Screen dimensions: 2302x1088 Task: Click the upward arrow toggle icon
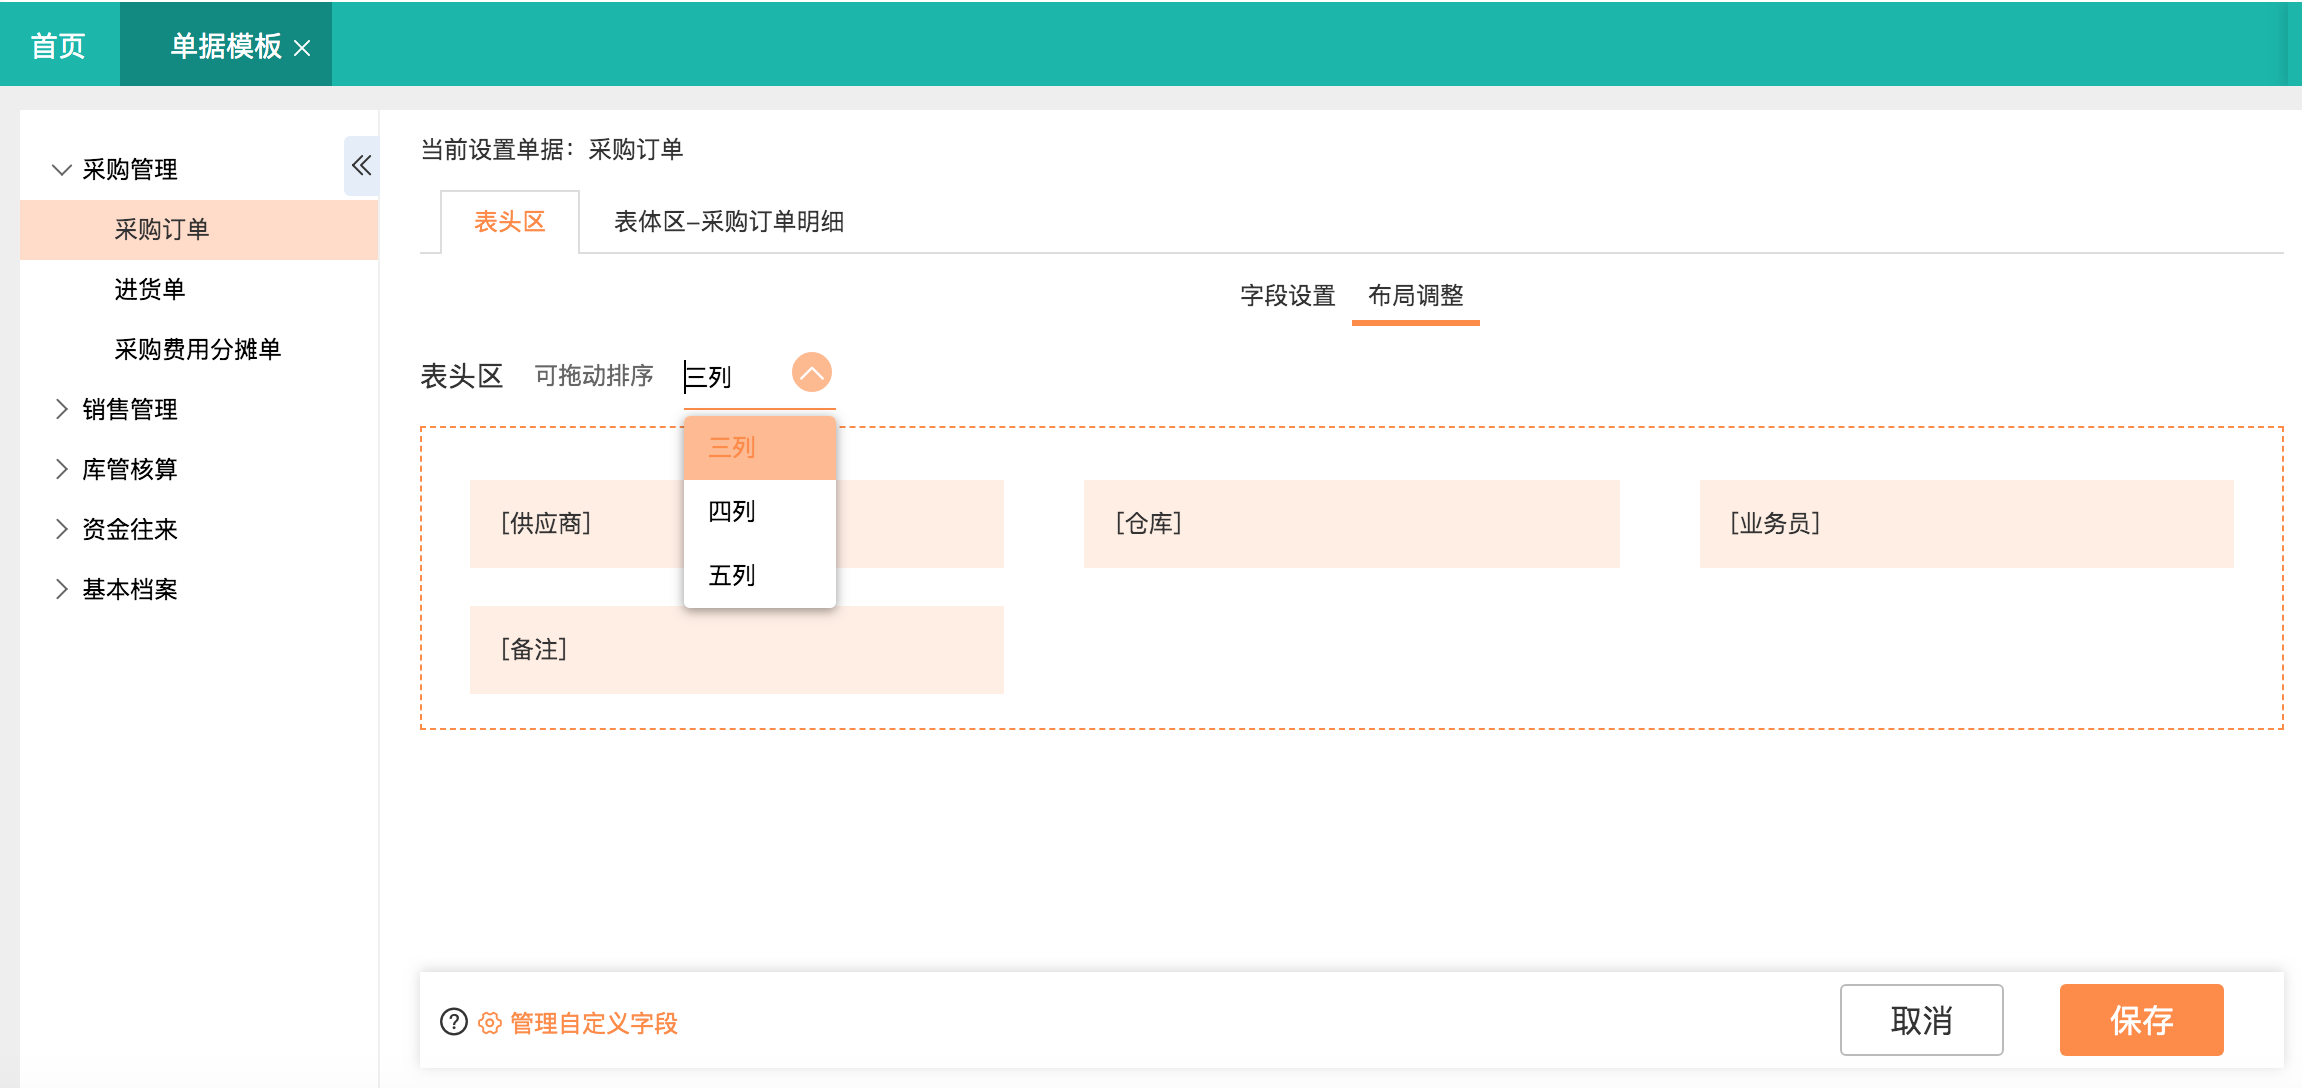(812, 373)
